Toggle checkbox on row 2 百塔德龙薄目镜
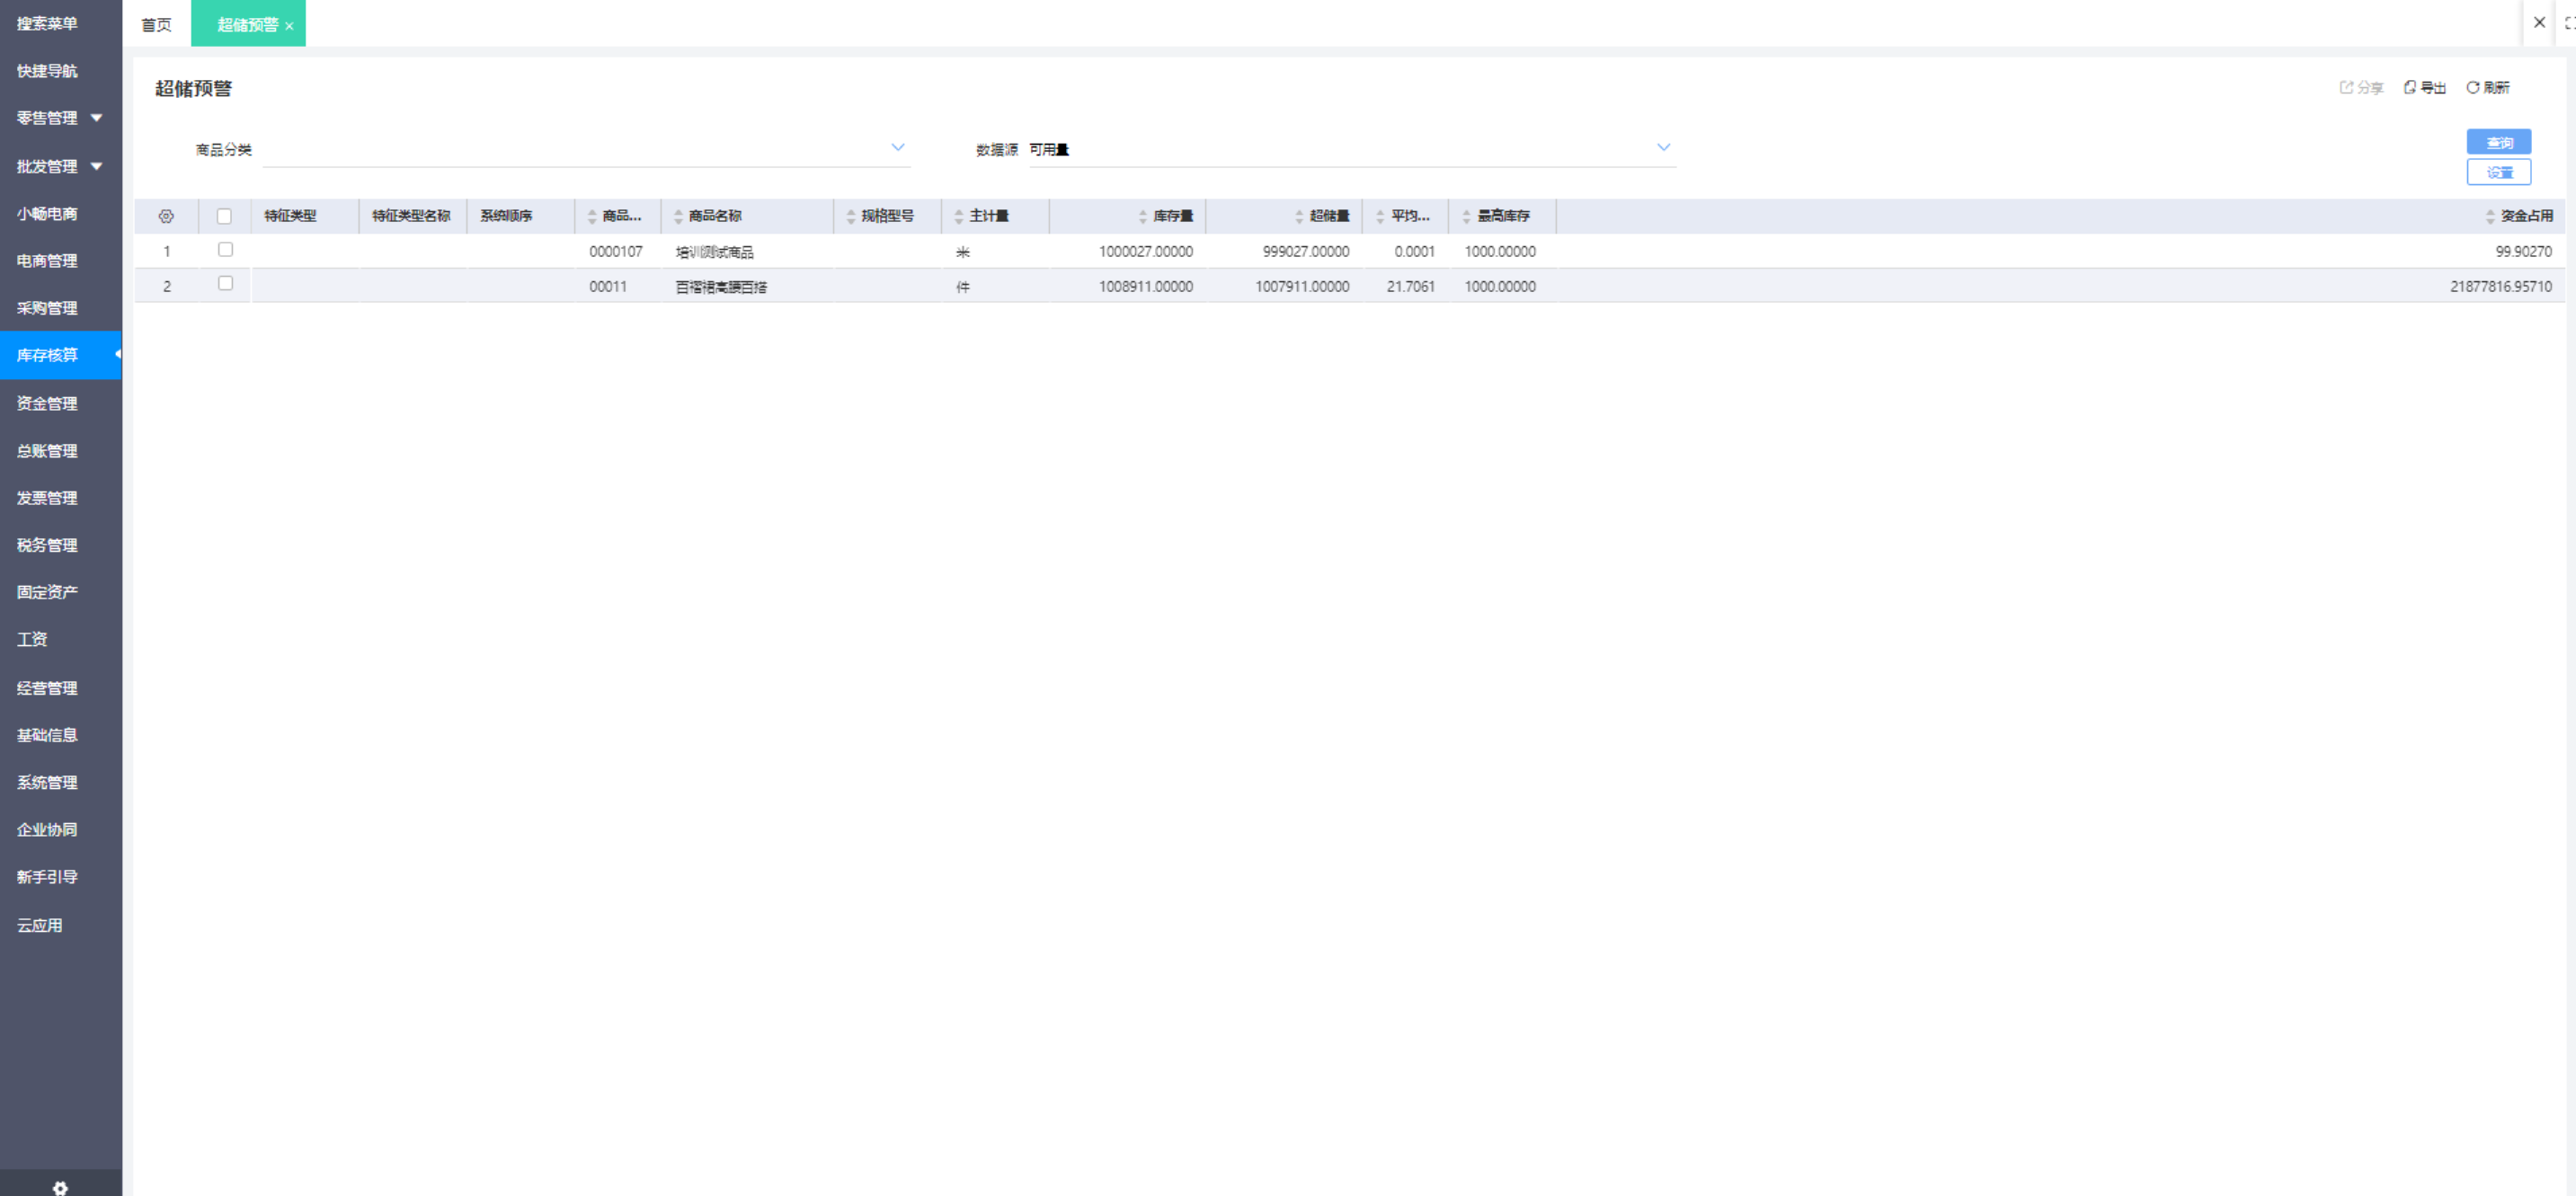This screenshot has height=1196, width=2576. point(225,284)
